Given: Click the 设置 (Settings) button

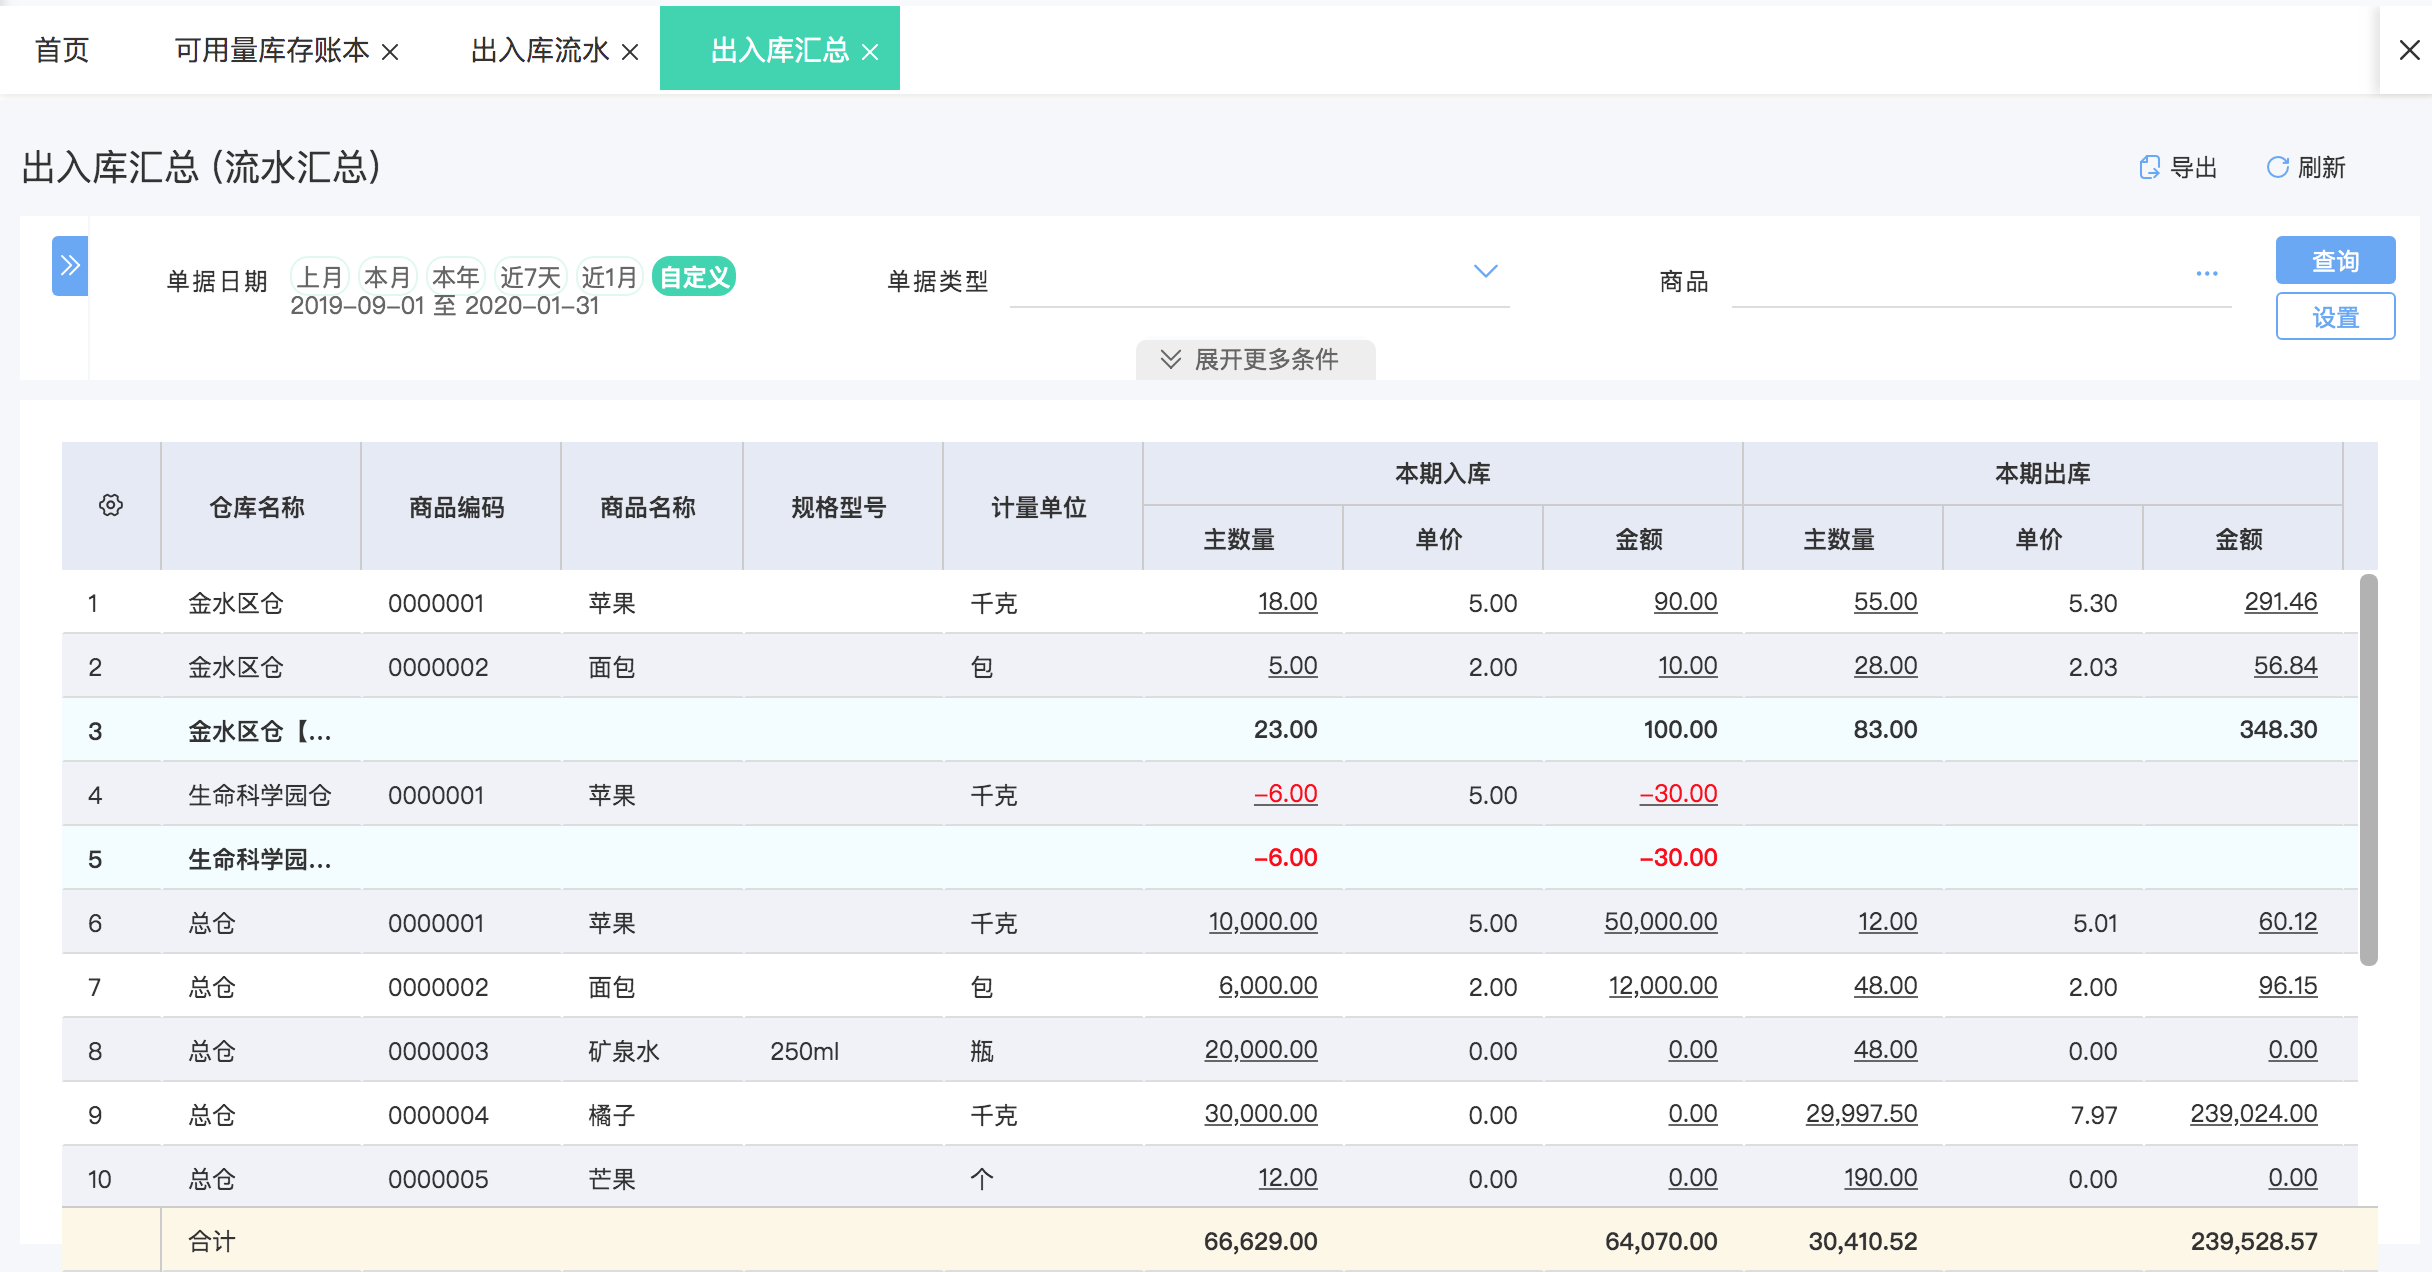Looking at the screenshot, I should tap(2335, 317).
